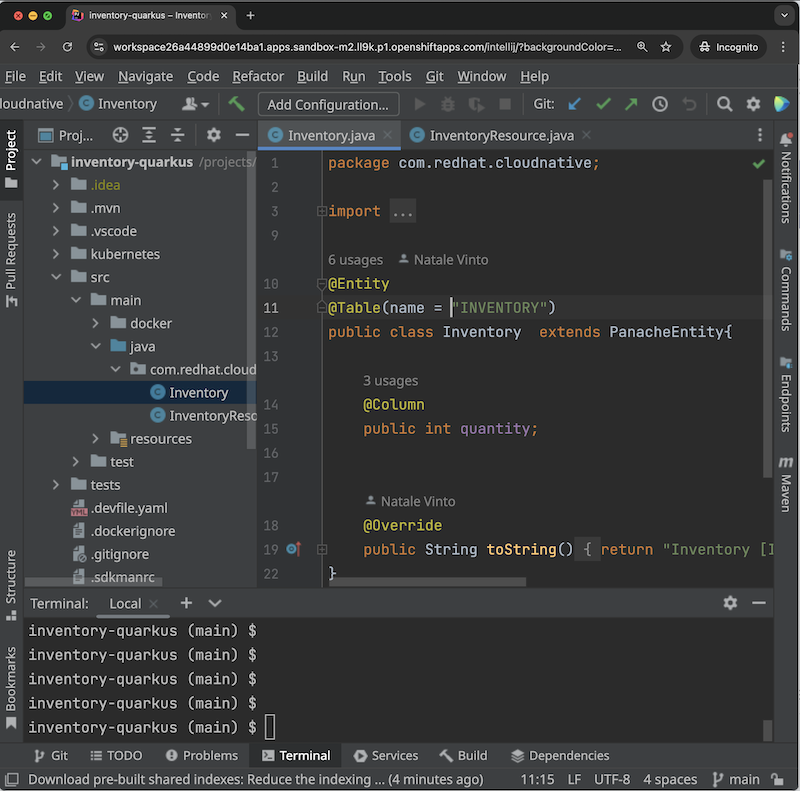Image resolution: width=800 pixels, height=791 pixels.
Task: Commit changes via the green checkmark icon
Action: [601, 103]
